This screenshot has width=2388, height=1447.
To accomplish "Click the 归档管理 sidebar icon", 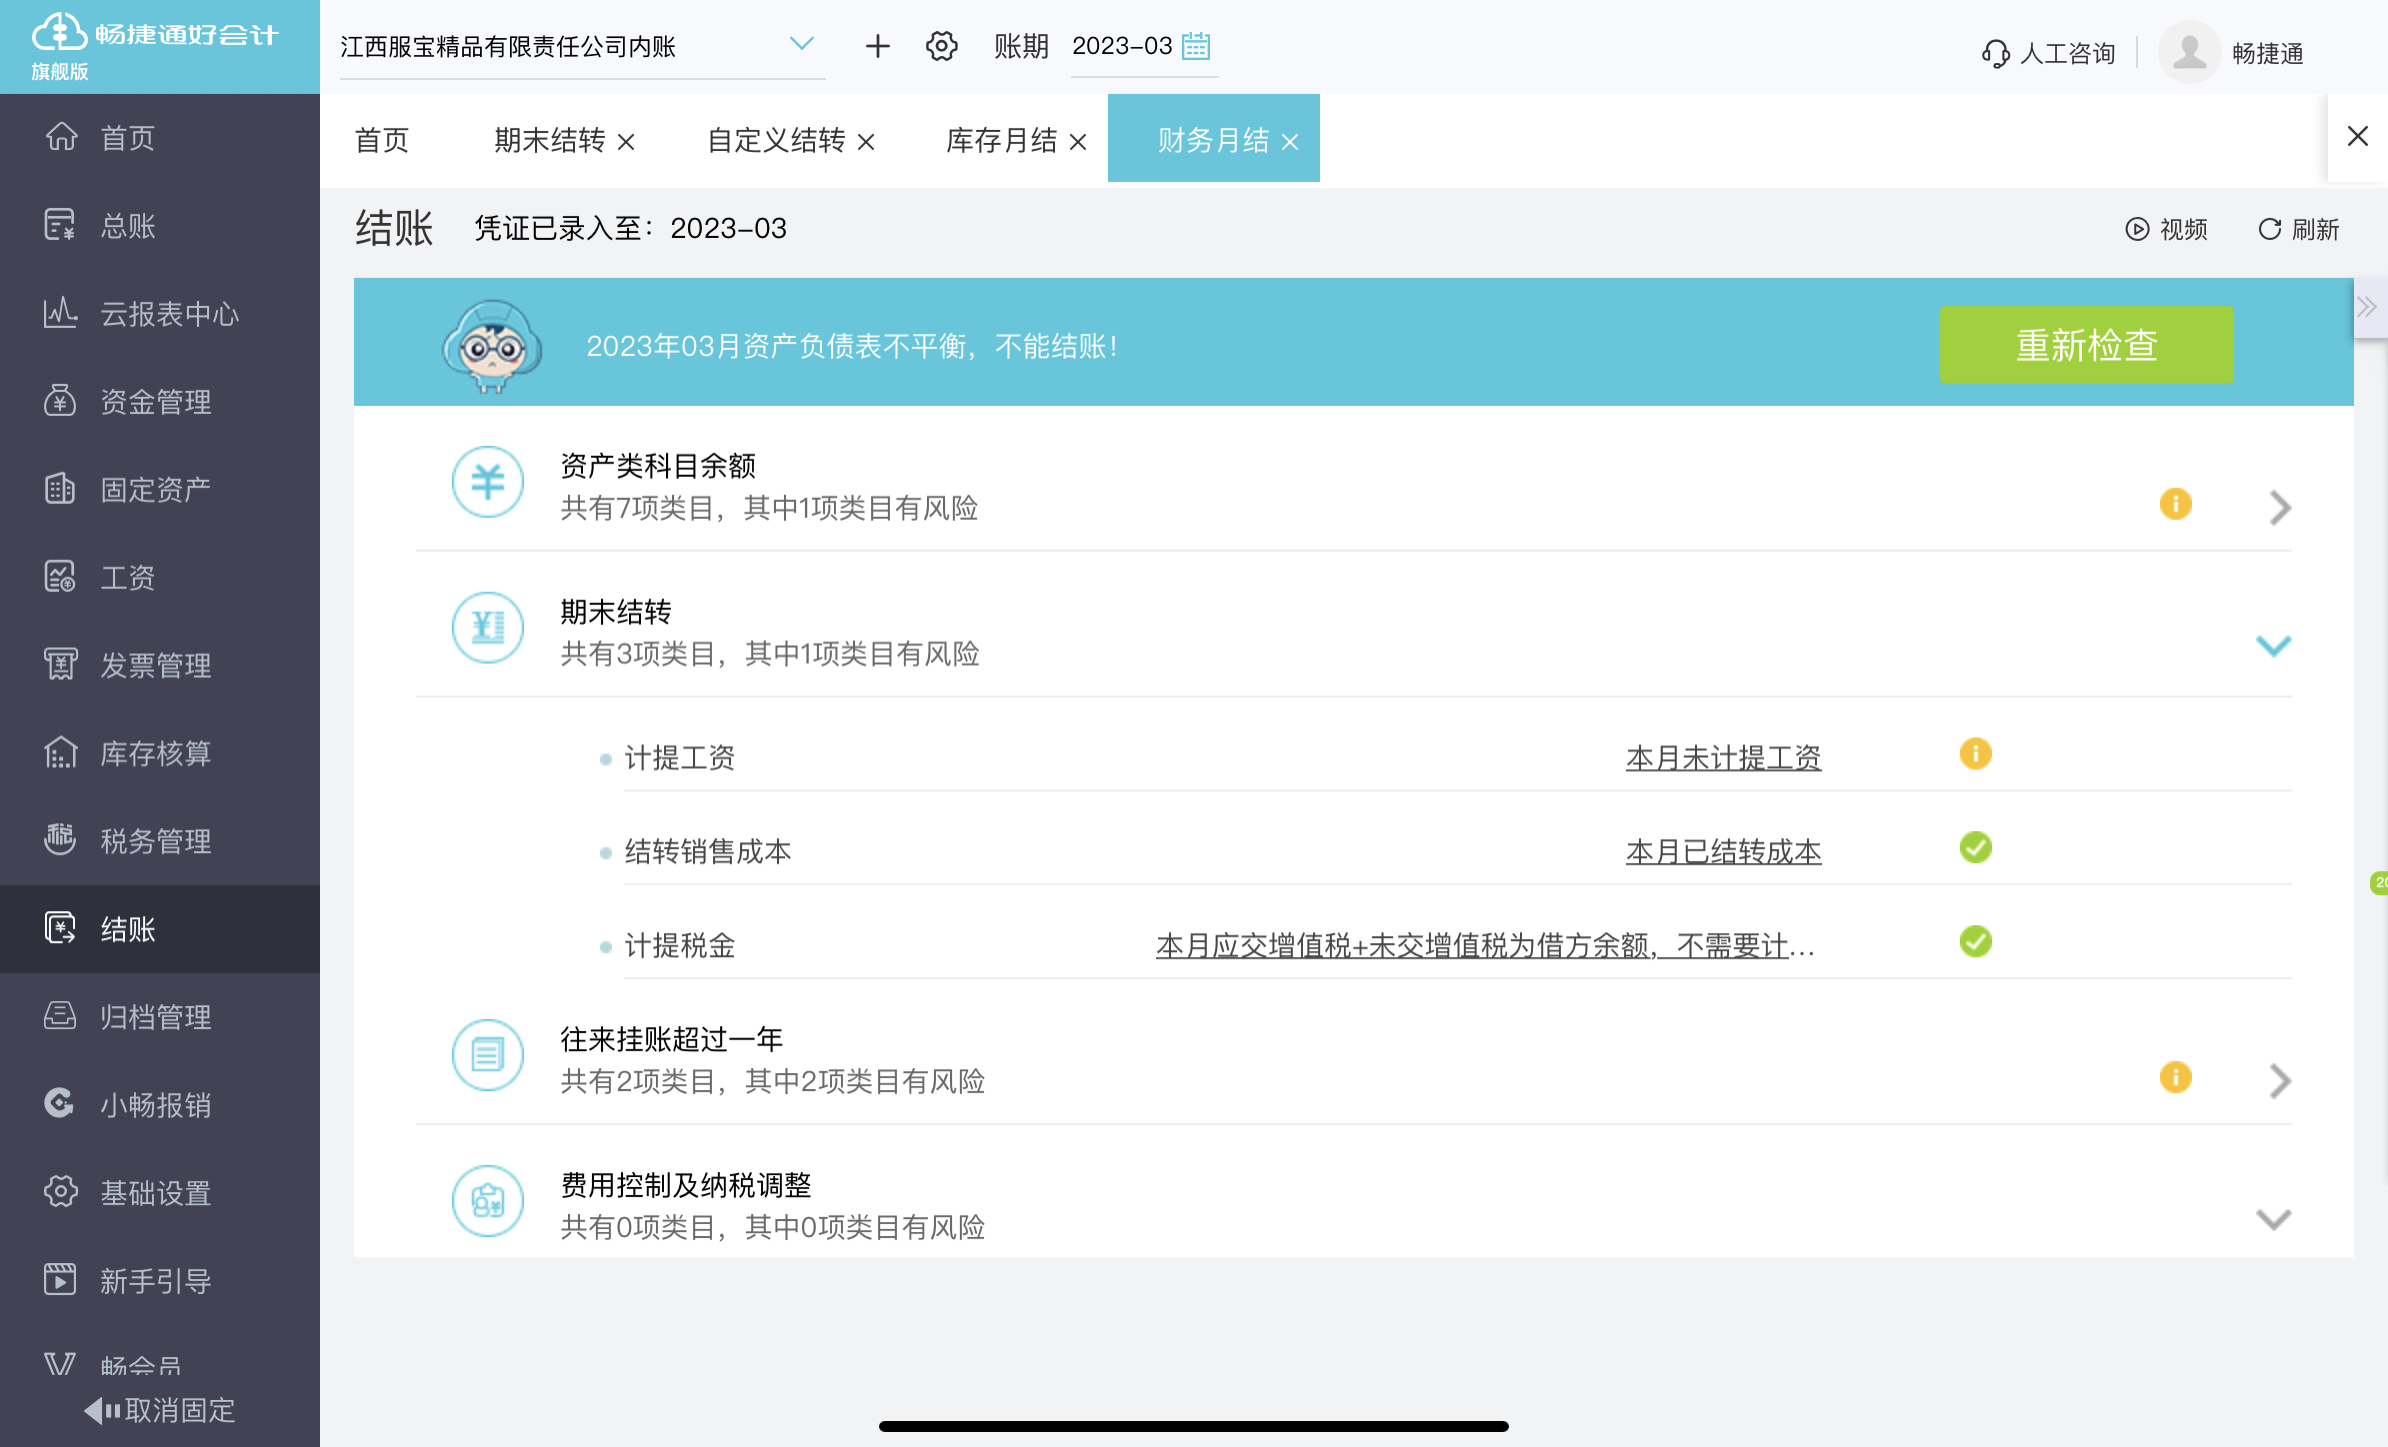I will click(x=60, y=1015).
